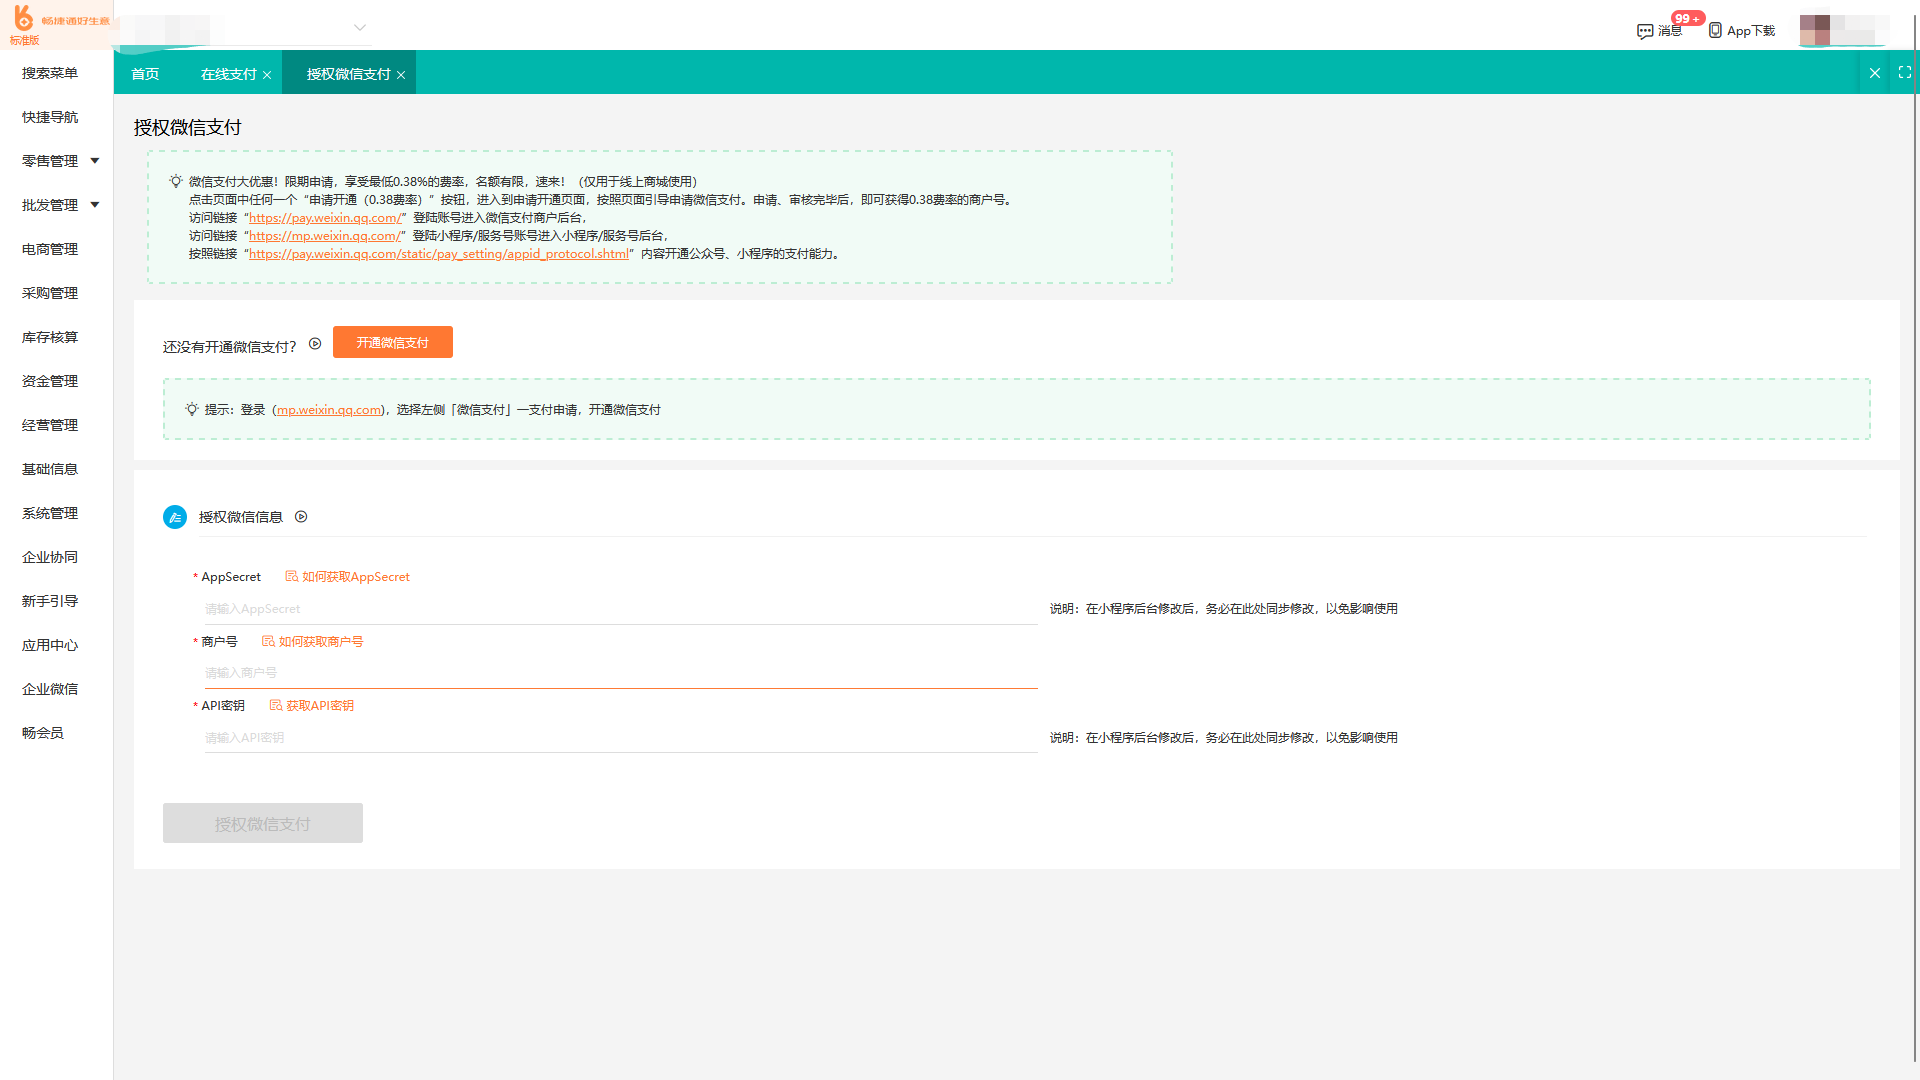The image size is (1920, 1080).
Task: Click the user avatar icon top right
Action: 1817,28
